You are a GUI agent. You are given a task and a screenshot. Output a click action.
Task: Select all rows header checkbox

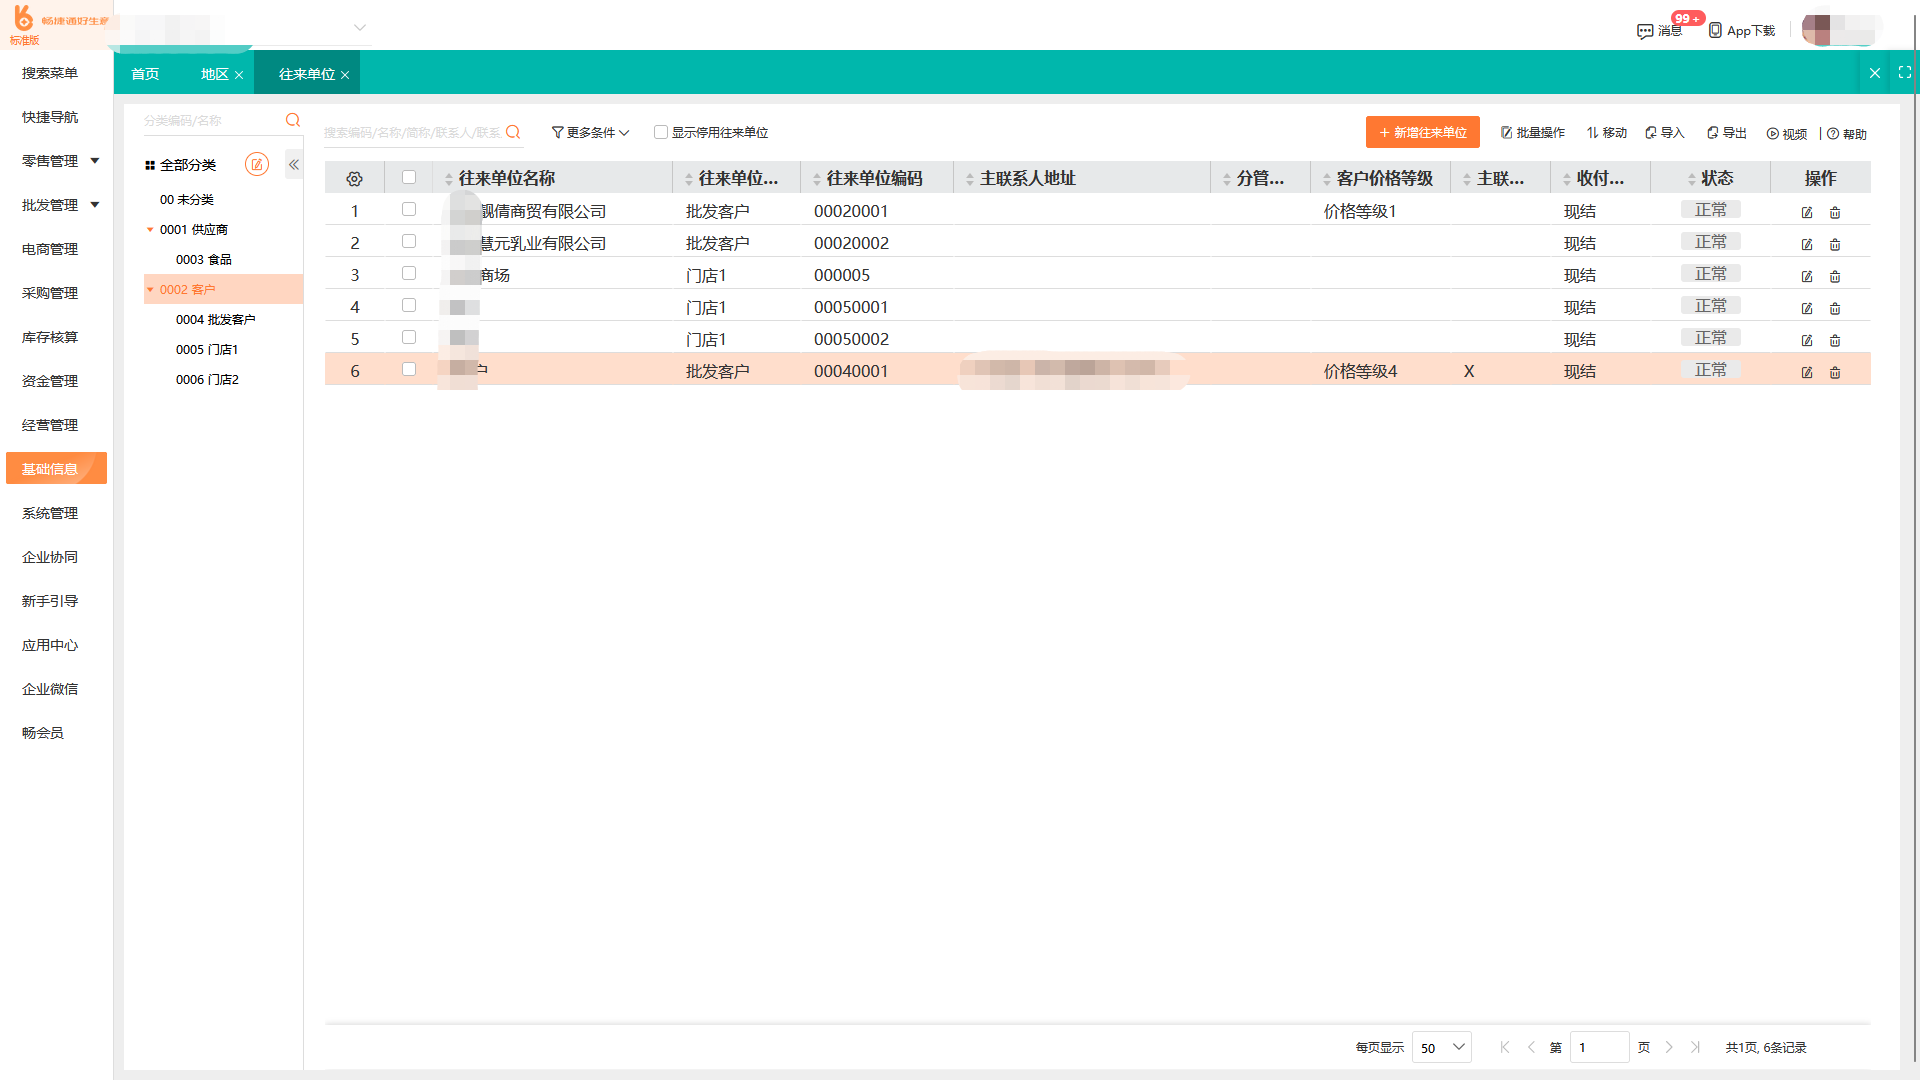point(409,178)
